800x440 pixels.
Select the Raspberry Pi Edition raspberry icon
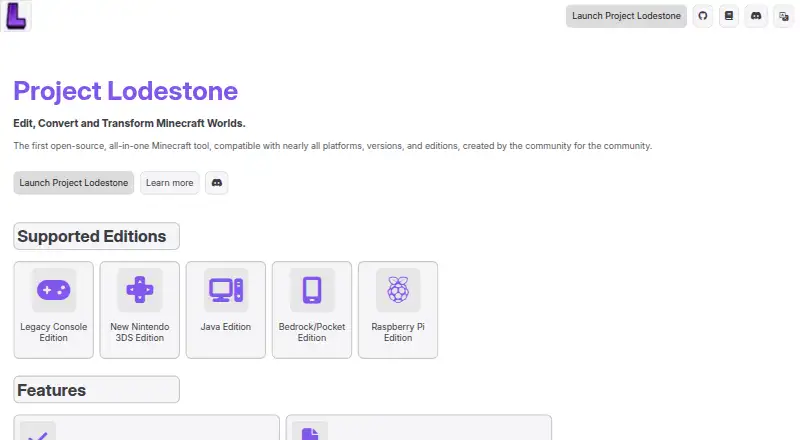click(398, 290)
